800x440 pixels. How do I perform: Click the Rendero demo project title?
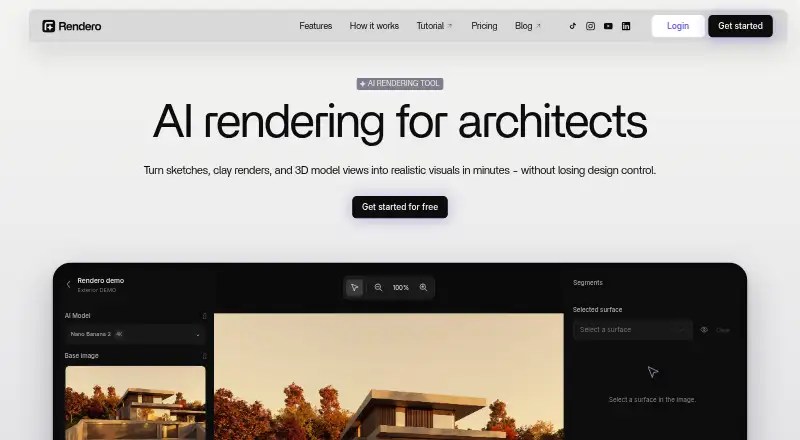(101, 280)
